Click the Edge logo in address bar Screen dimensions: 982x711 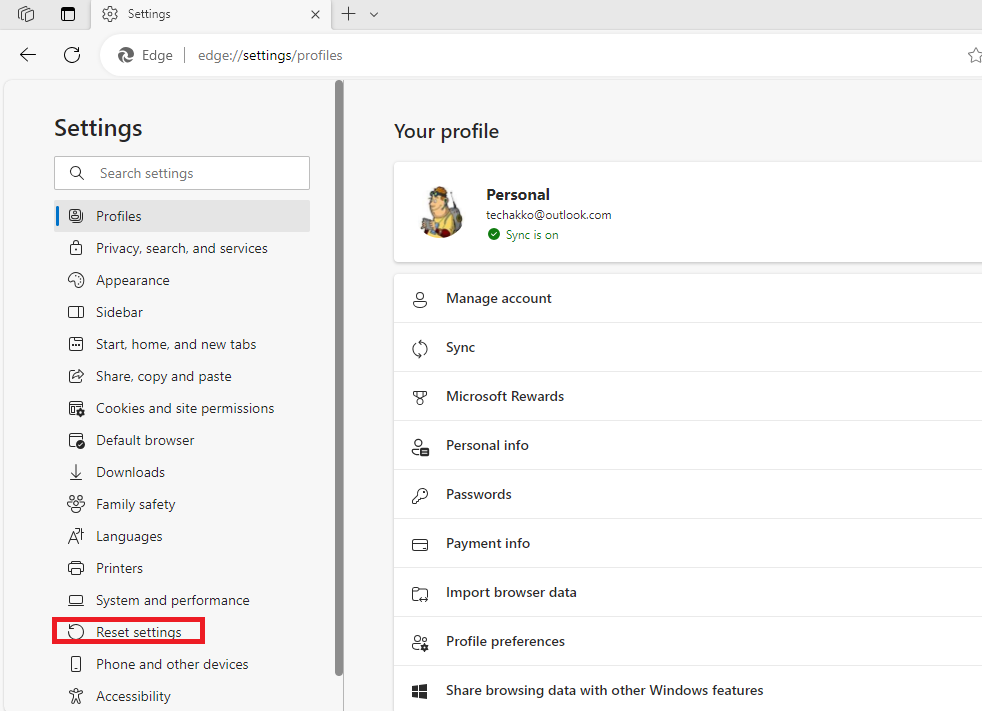click(126, 55)
